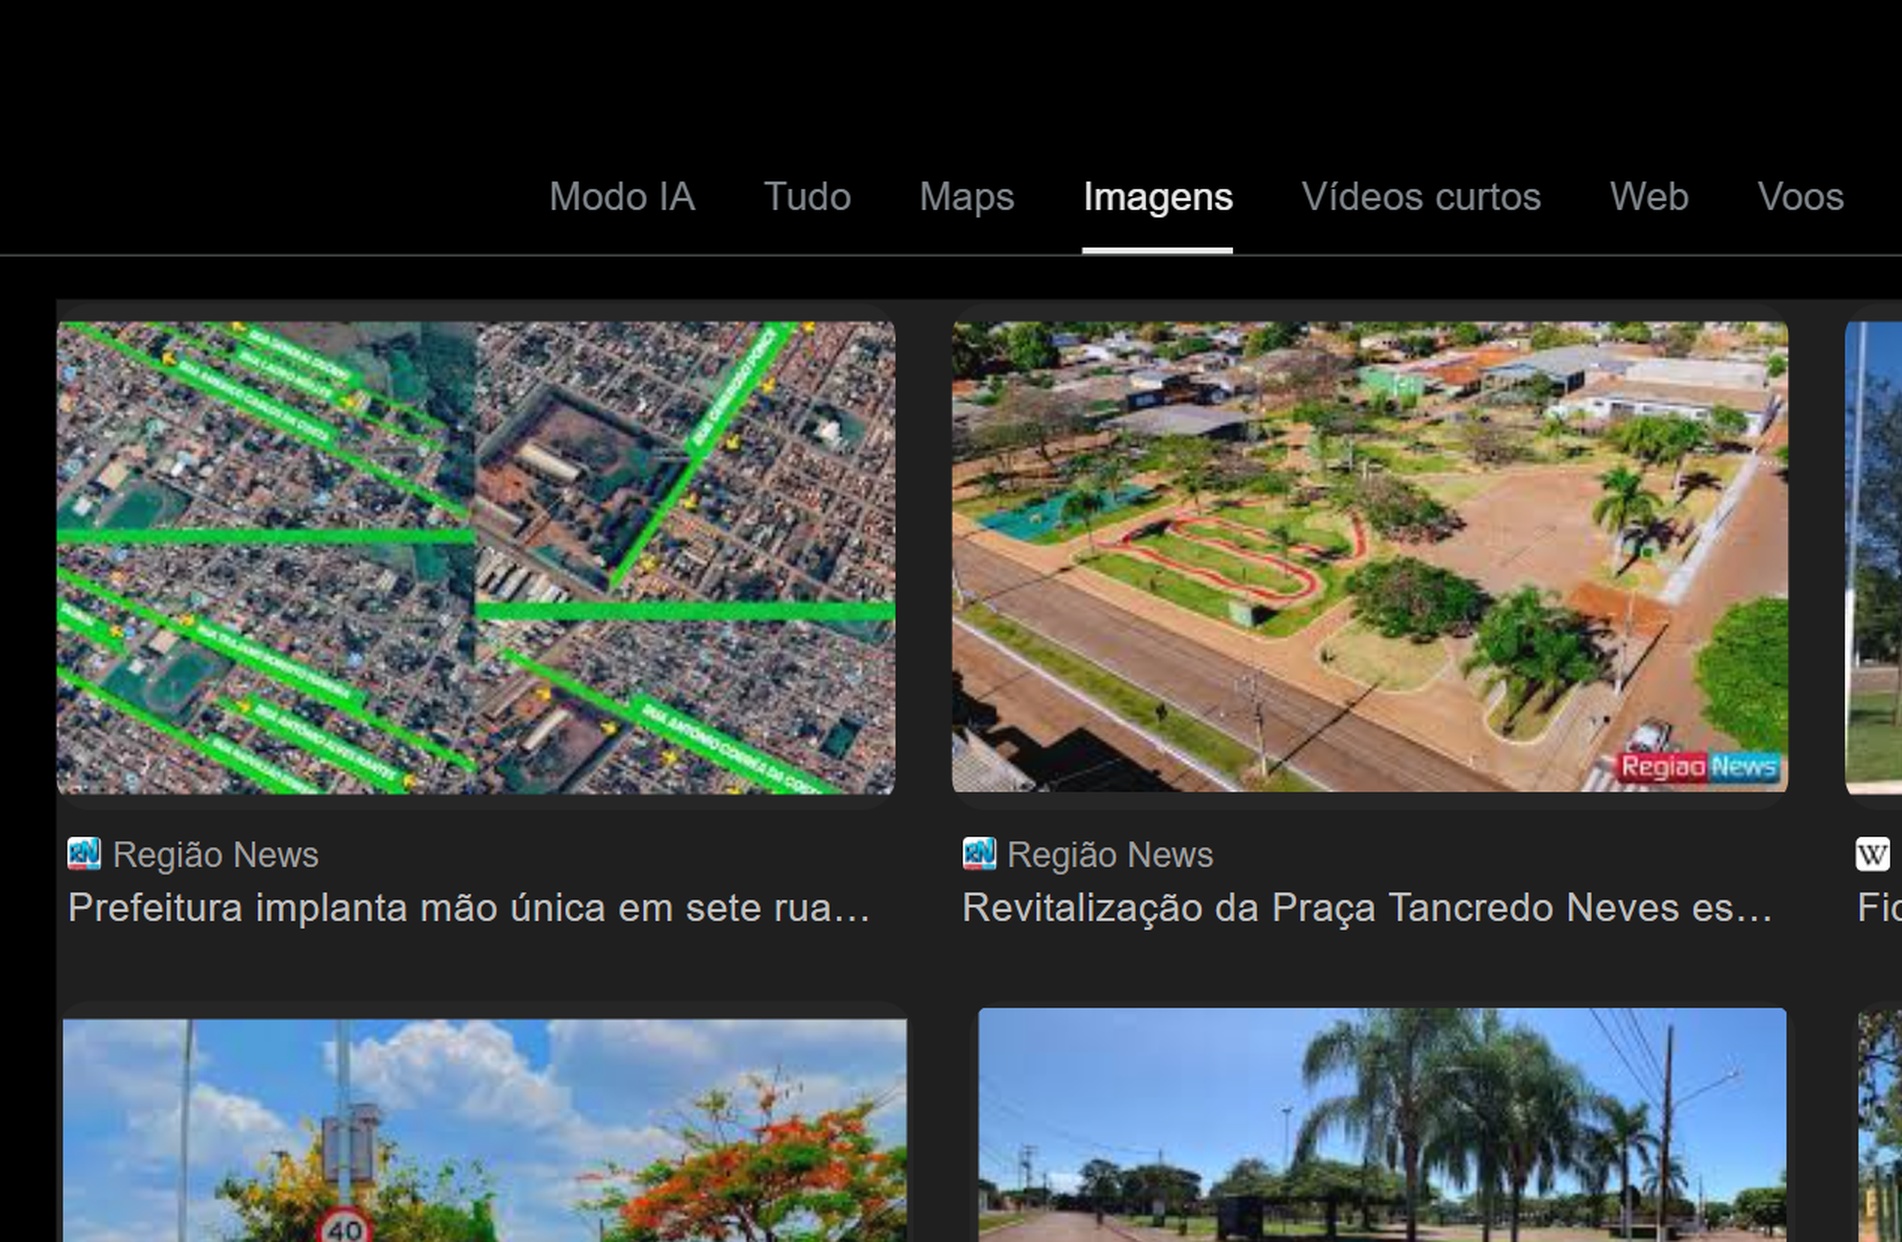This screenshot has height=1242, width=1902.
Task: Click Região News favicon above Prefeitura headline
Action: click(x=84, y=854)
